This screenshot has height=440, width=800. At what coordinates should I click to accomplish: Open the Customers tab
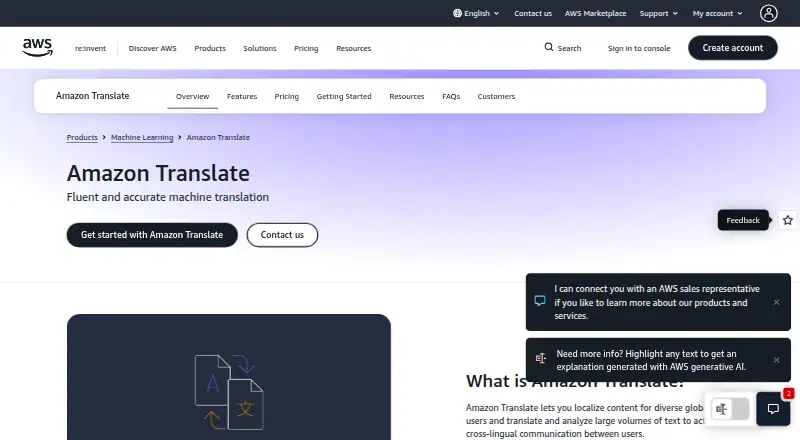click(x=496, y=96)
